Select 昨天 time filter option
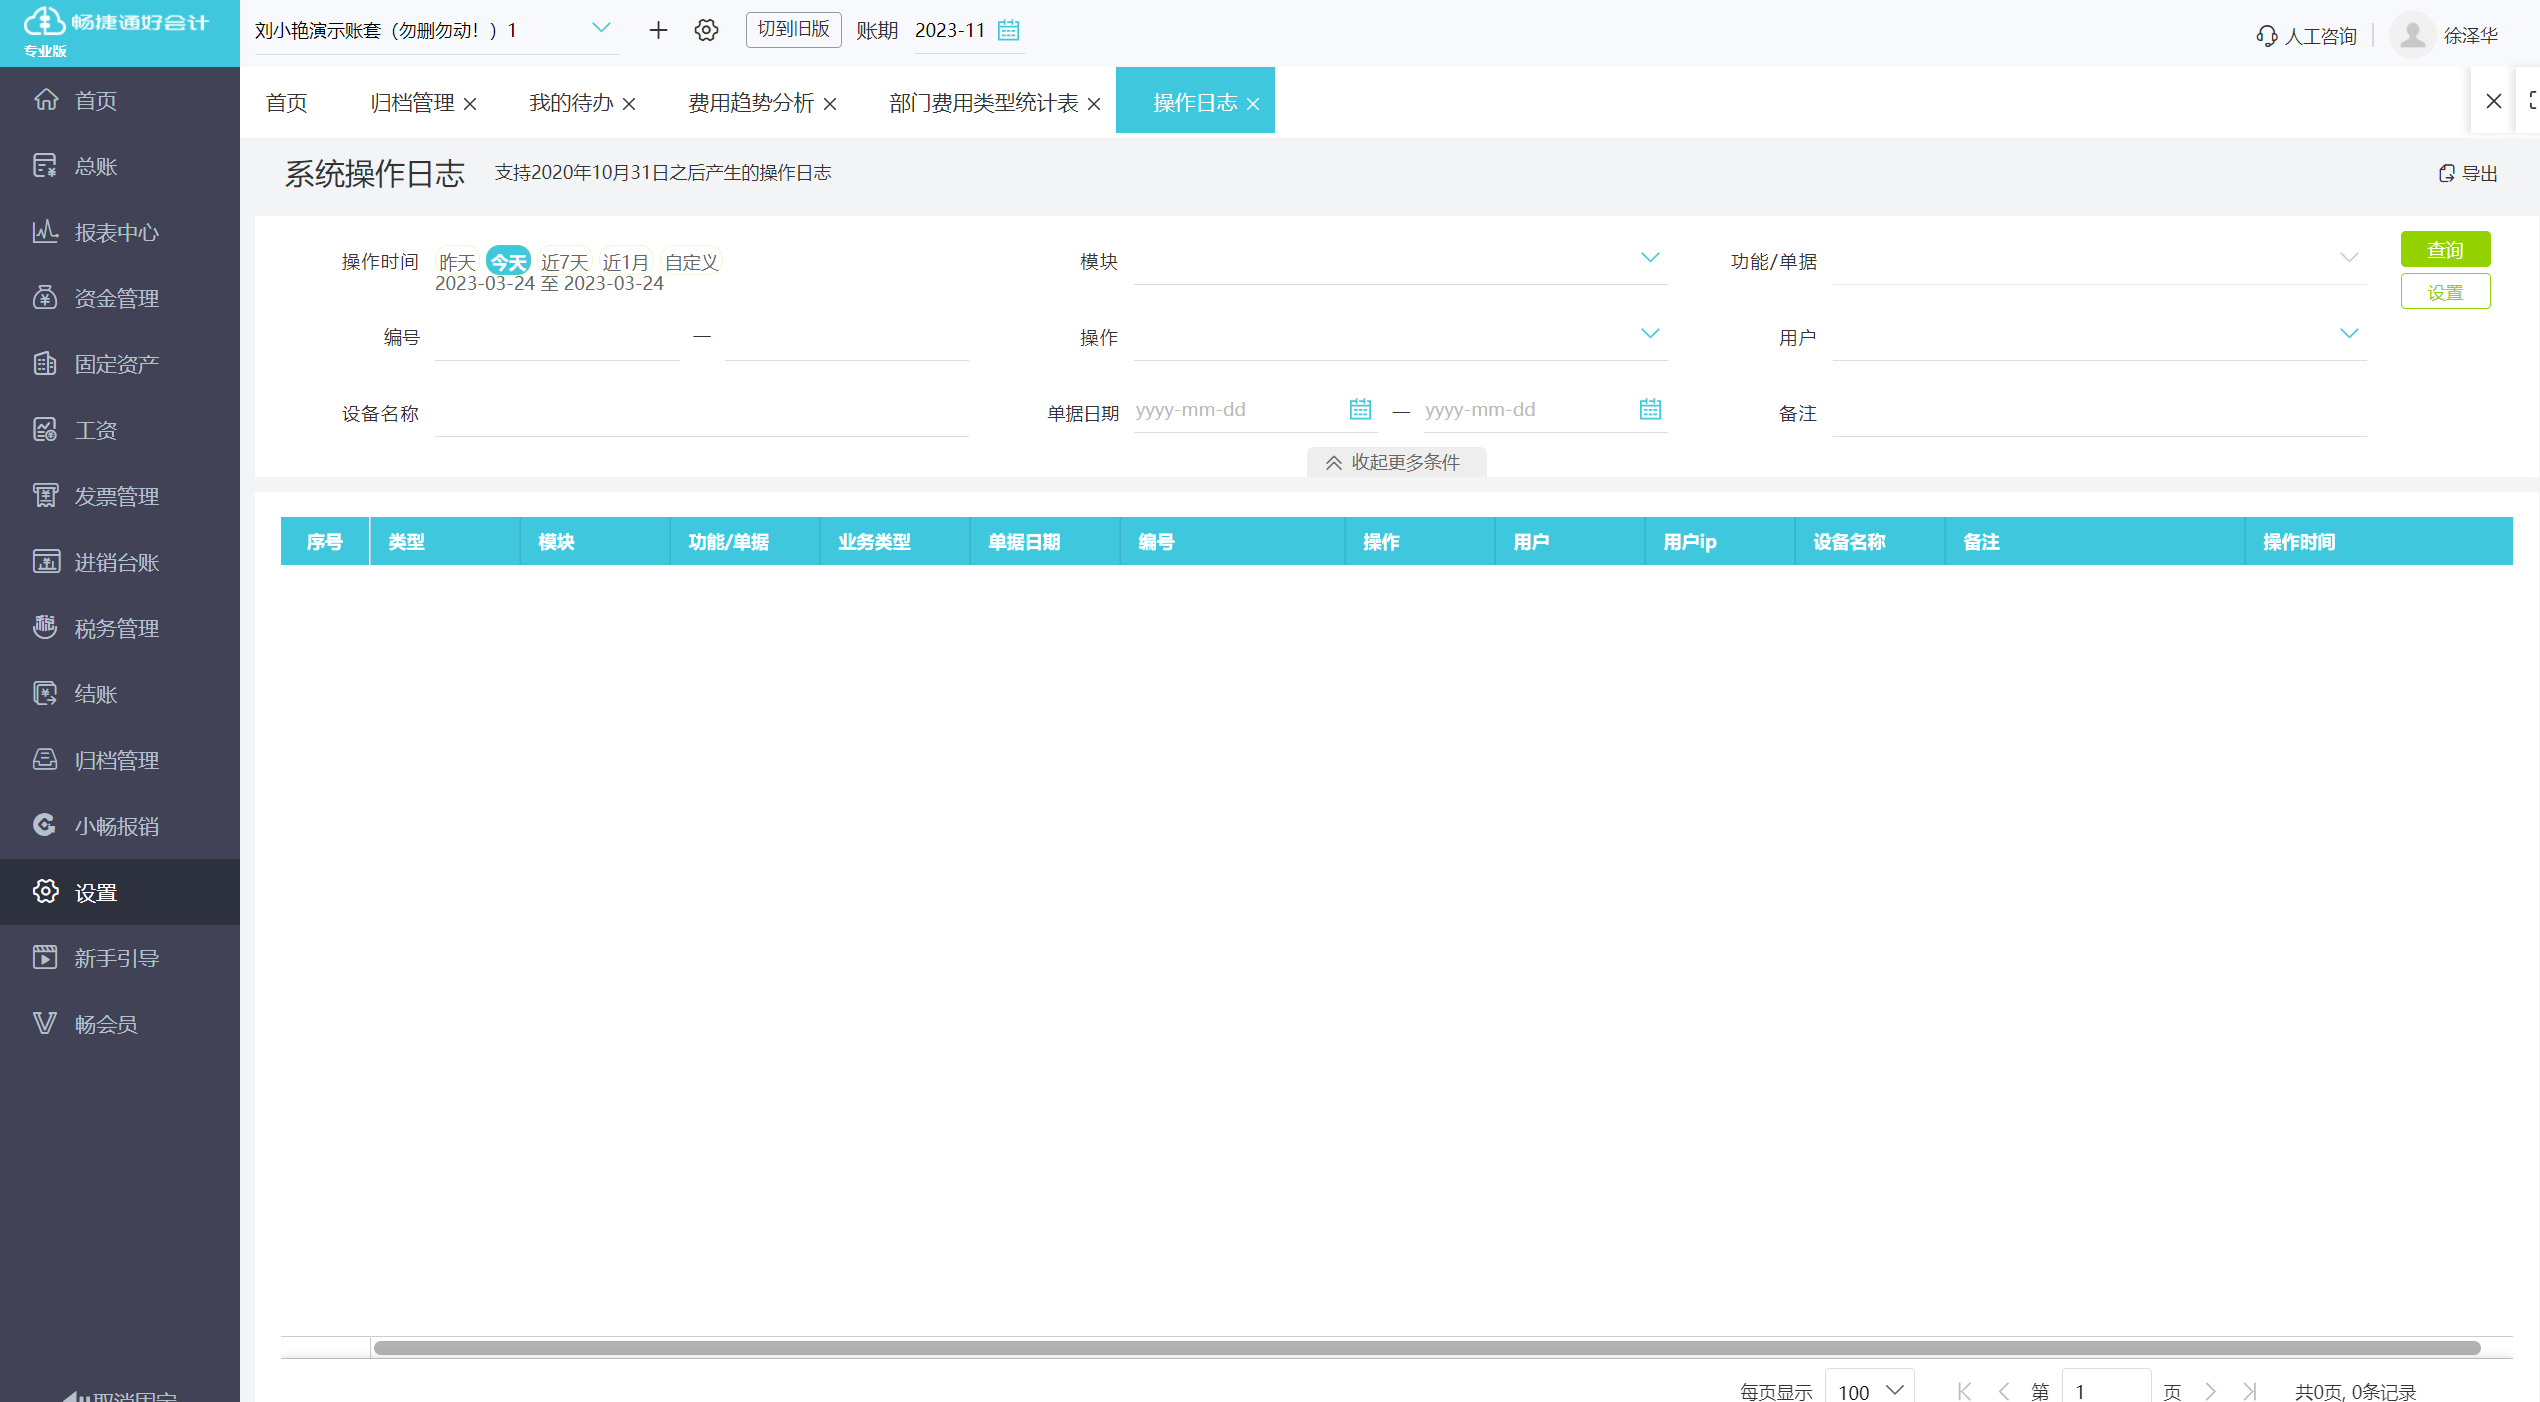Viewport: 2540px width, 1402px height. [456, 262]
